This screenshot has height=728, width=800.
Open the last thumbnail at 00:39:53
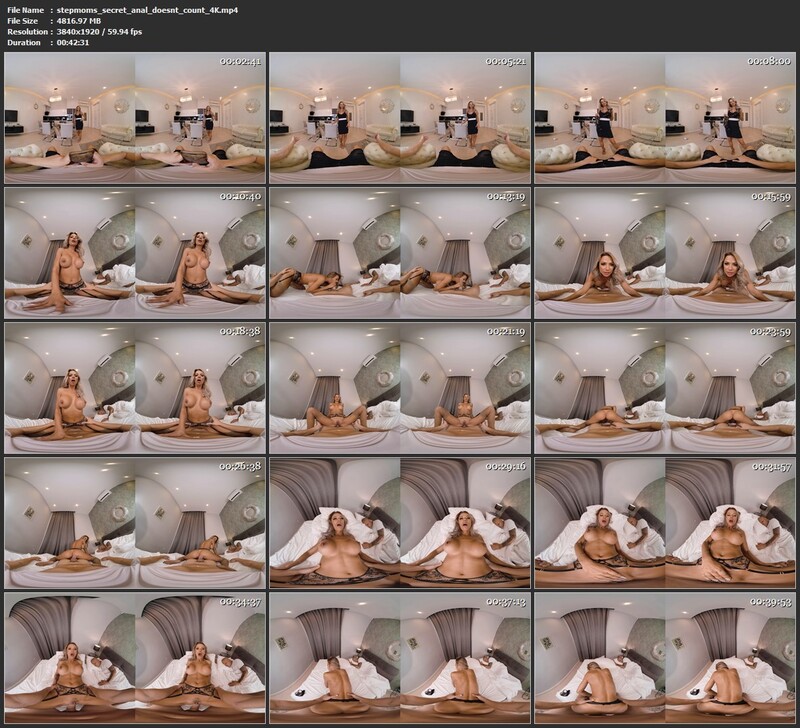click(665, 658)
